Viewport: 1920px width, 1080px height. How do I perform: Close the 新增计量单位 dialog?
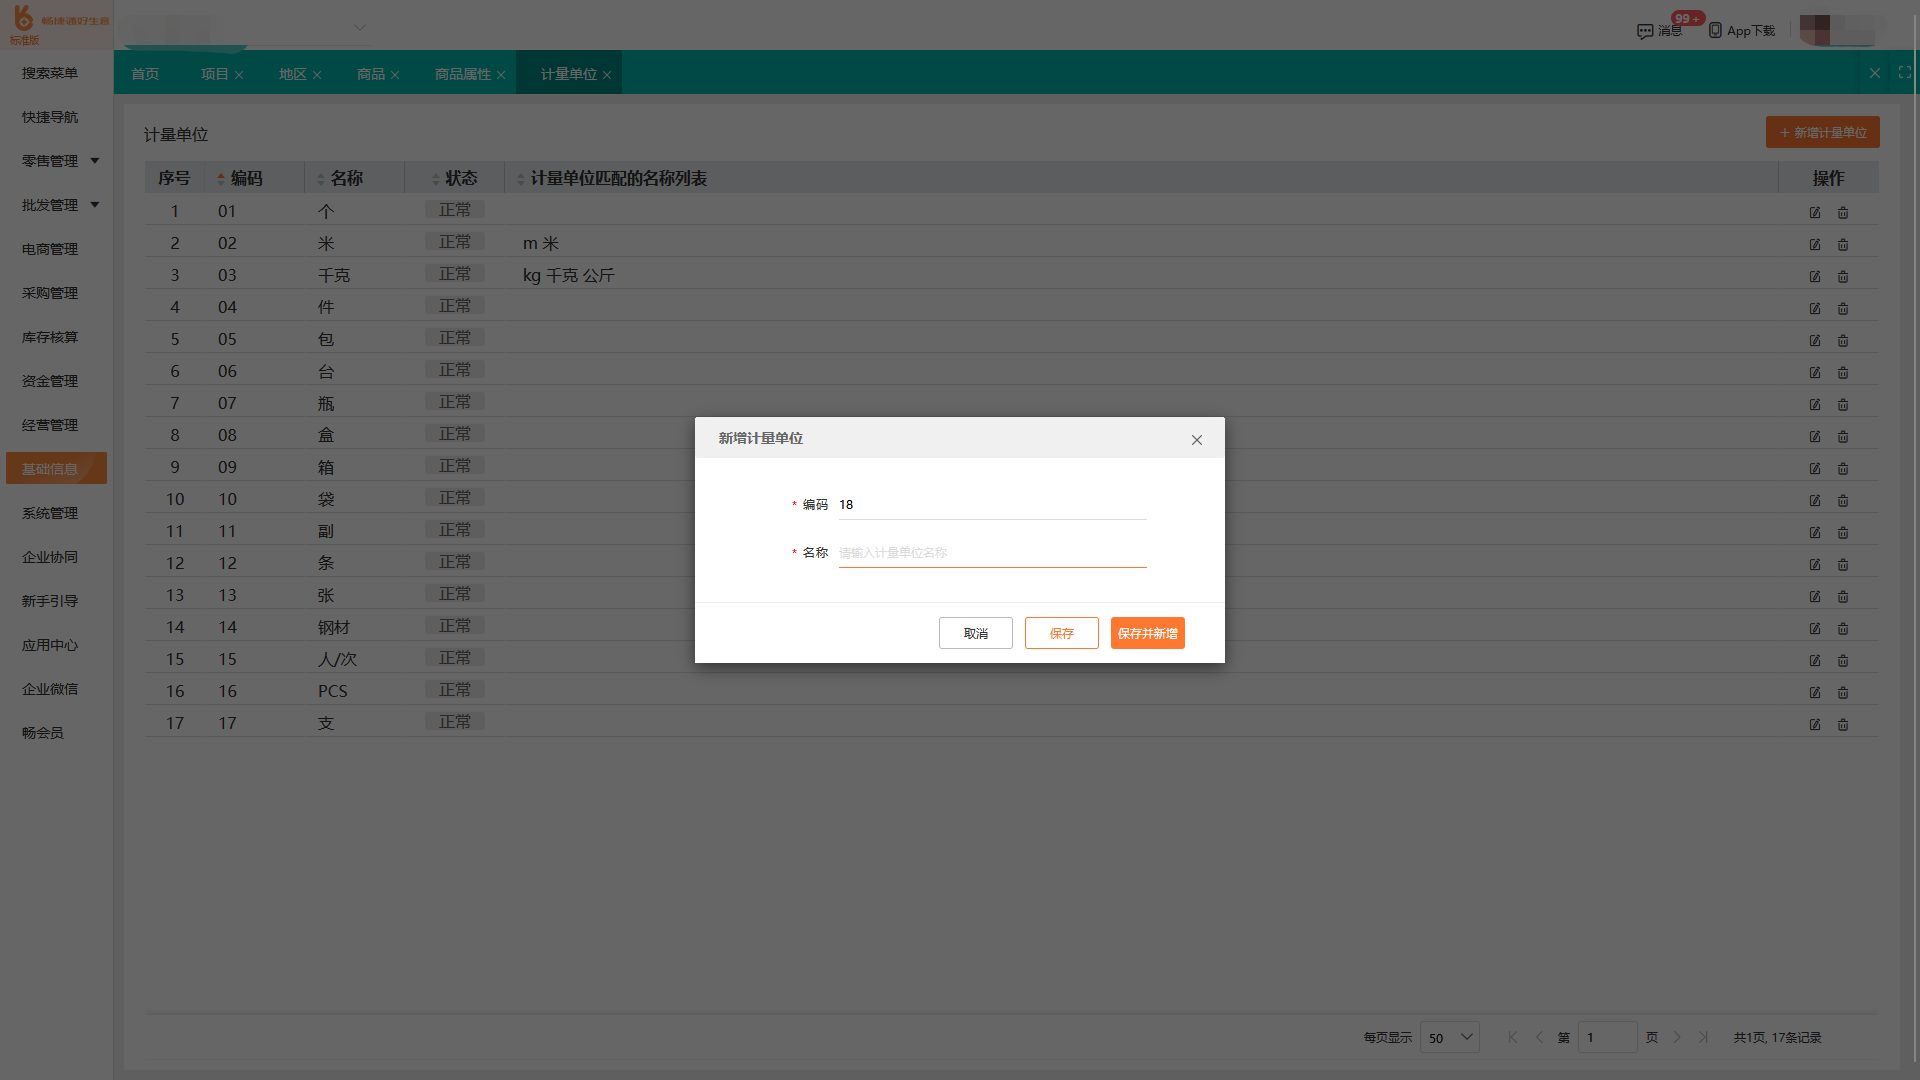(x=1196, y=439)
